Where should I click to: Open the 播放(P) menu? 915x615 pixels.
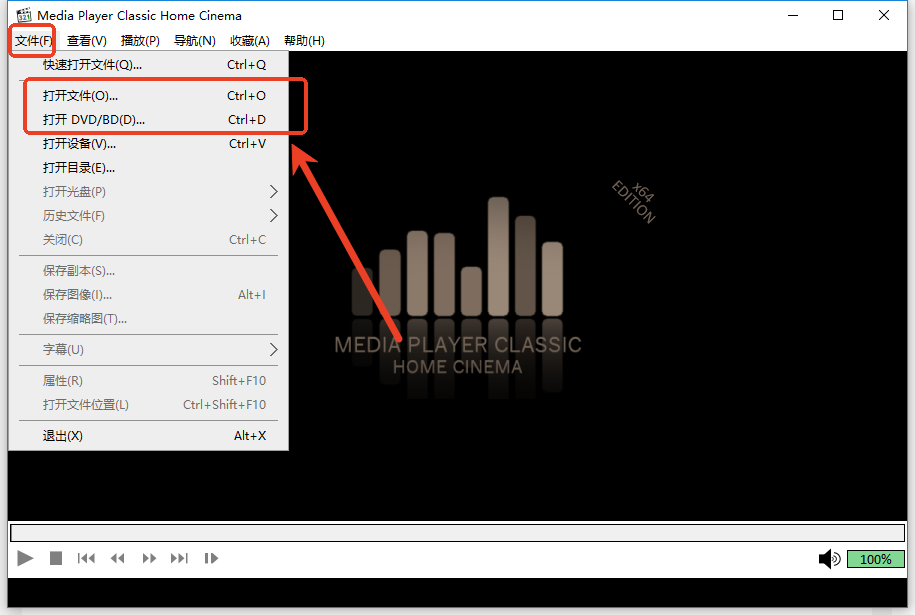(140, 41)
